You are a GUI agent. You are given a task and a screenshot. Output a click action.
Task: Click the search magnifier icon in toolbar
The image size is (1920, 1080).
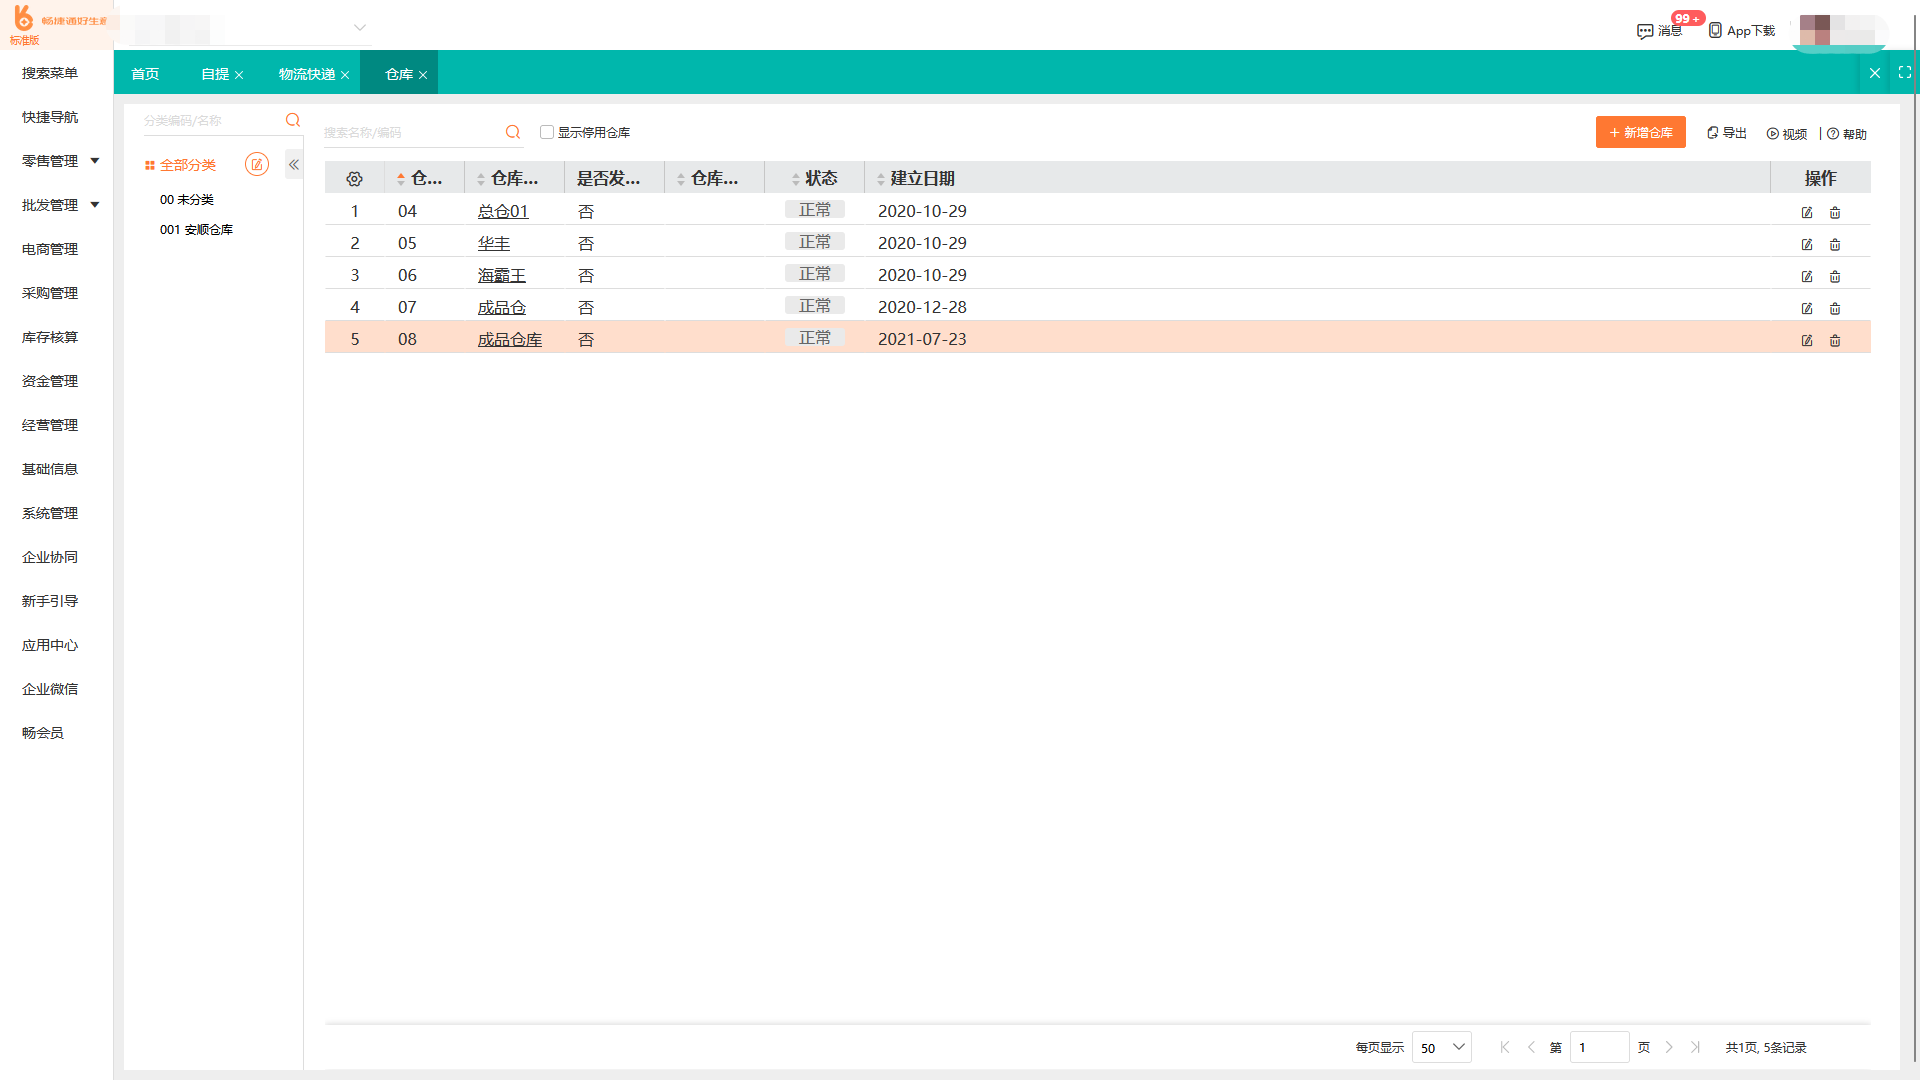pyautogui.click(x=514, y=131)
